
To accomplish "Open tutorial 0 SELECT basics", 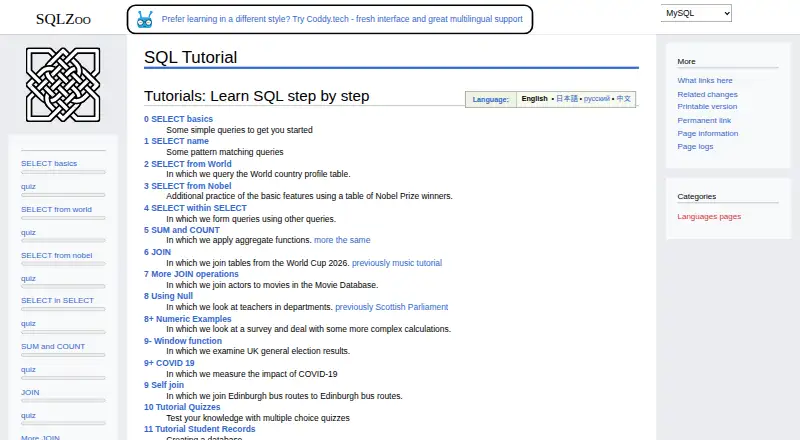I will coord(178,119).
